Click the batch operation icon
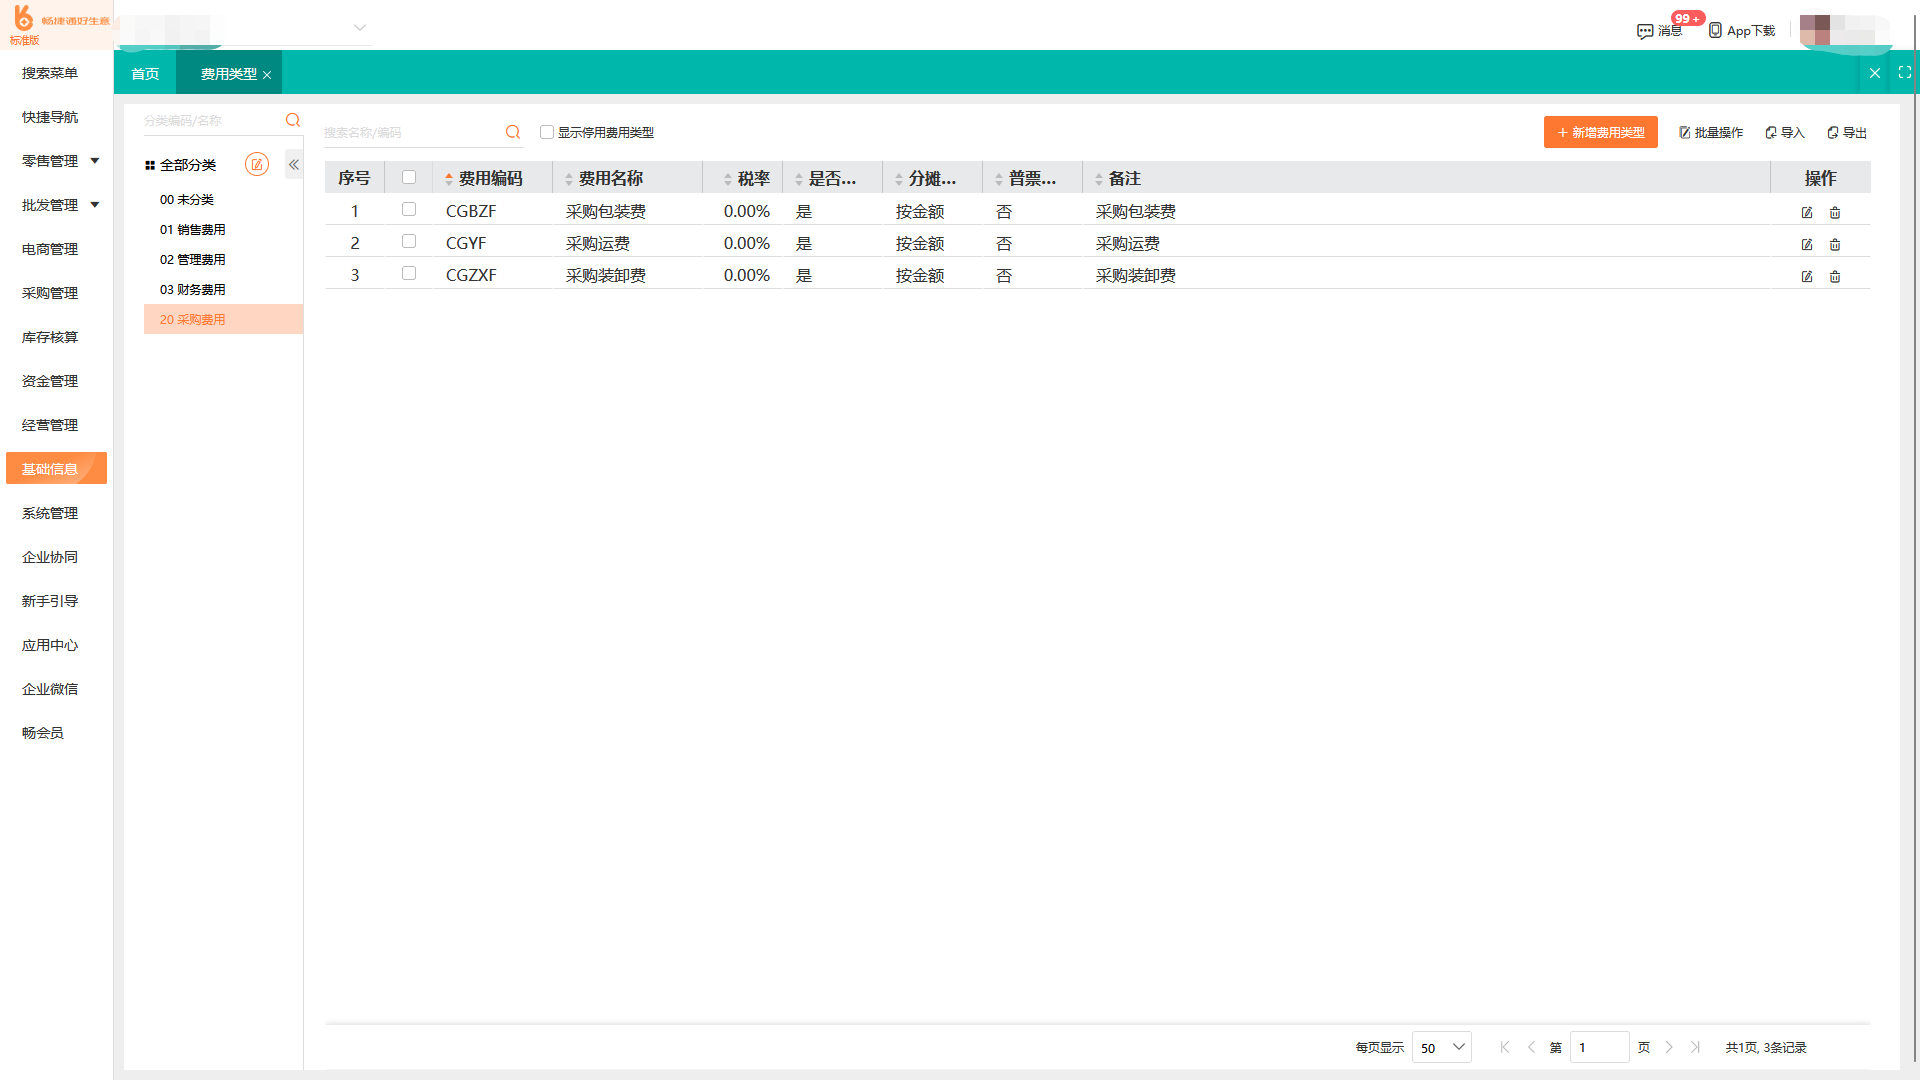 tap(1710, 132)
